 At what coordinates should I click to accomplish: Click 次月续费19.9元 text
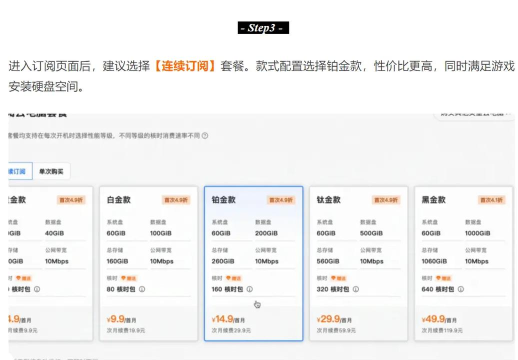coord(126,330)
